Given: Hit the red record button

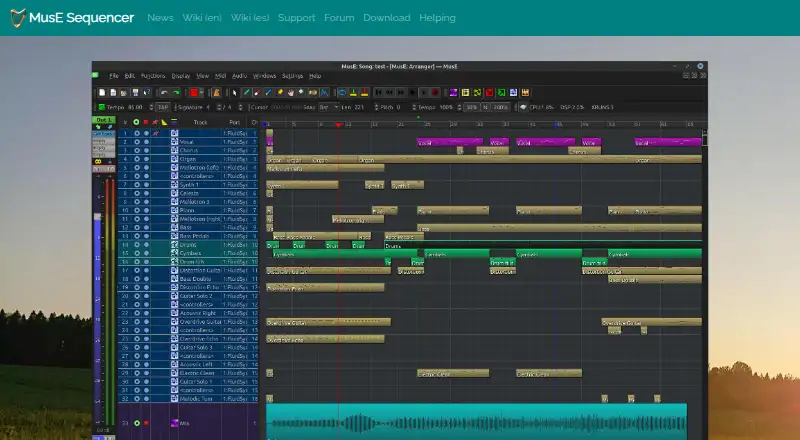Looking at the screenshot, I should coord(435,92).
